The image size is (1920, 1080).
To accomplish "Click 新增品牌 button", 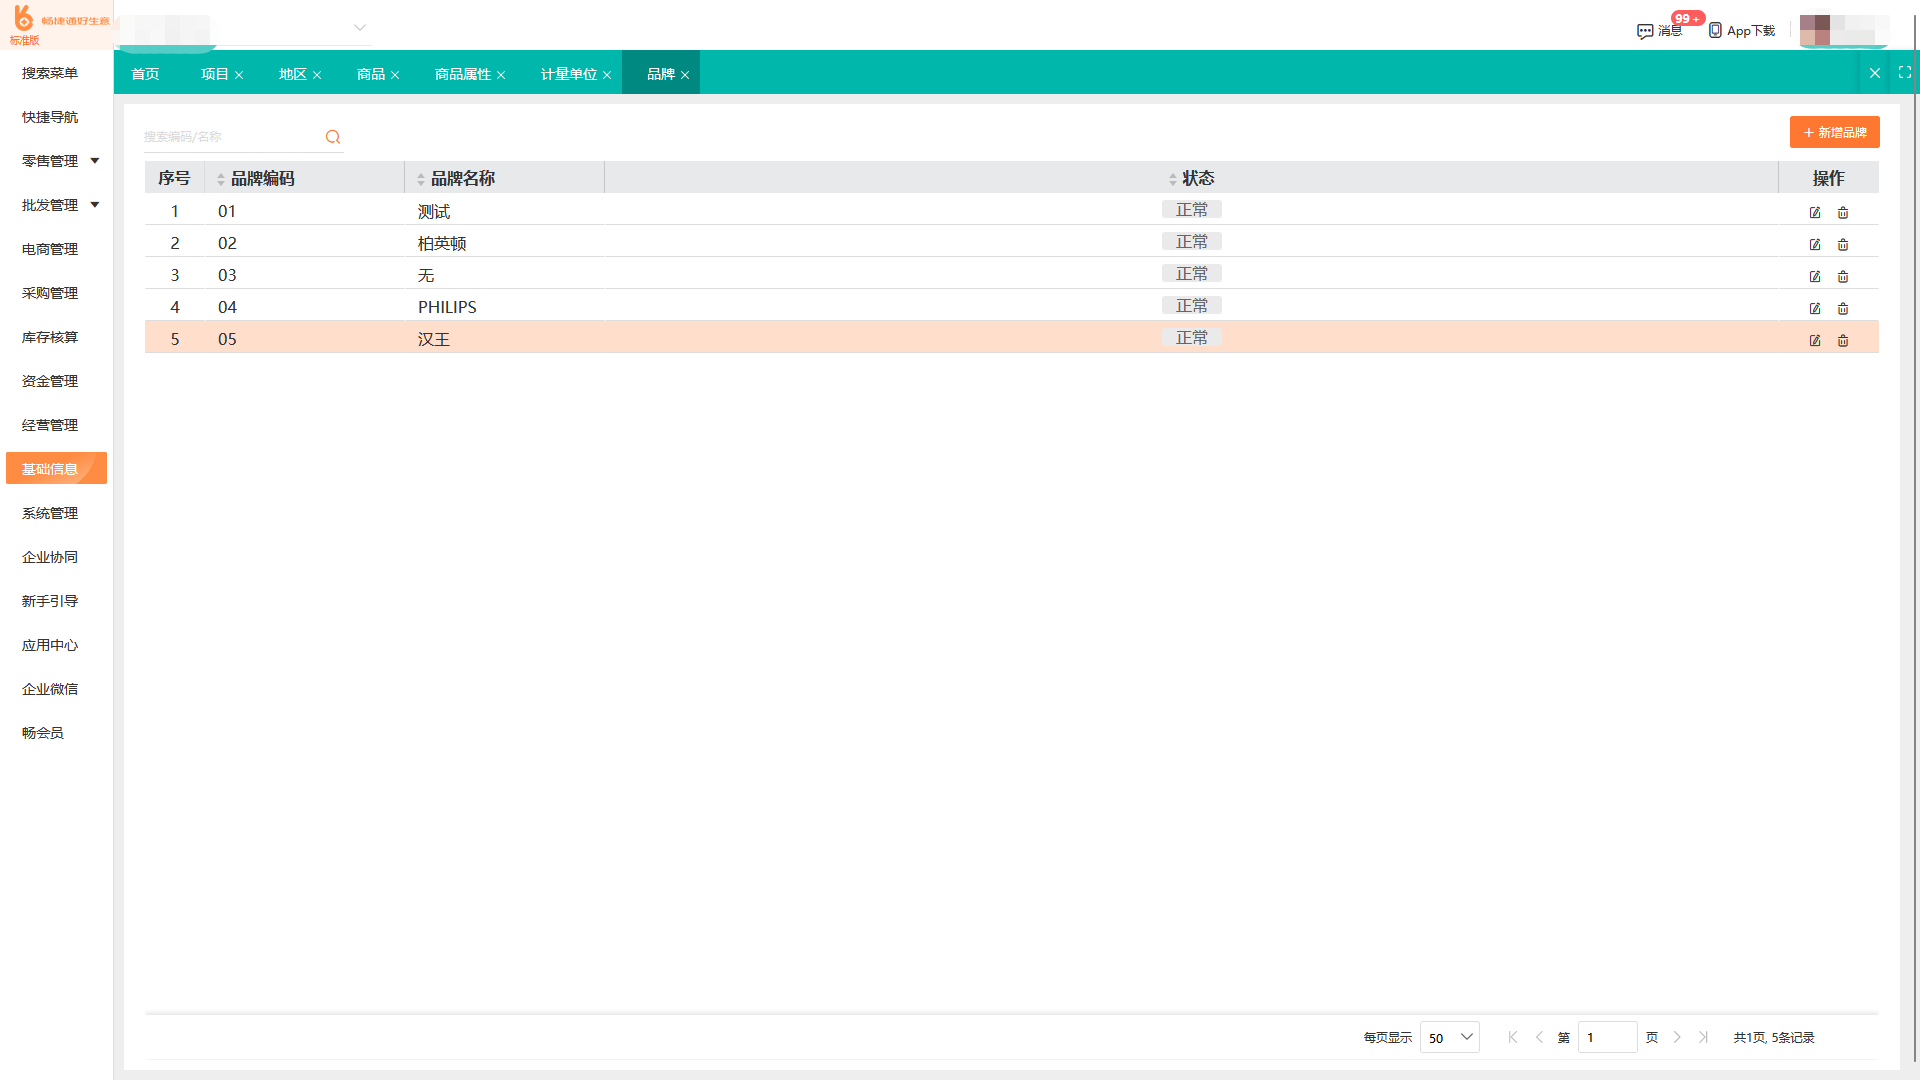I will click(x=1834, y=132).
